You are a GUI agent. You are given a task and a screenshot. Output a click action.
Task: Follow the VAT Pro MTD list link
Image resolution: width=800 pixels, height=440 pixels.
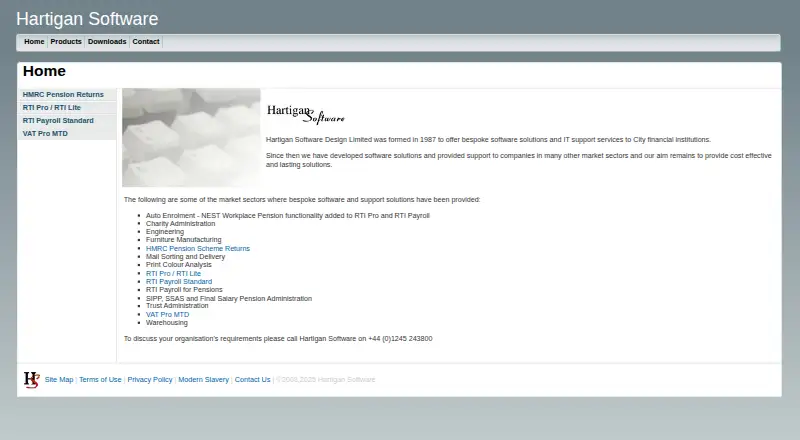pyautogui.click(x=167, y=315)
